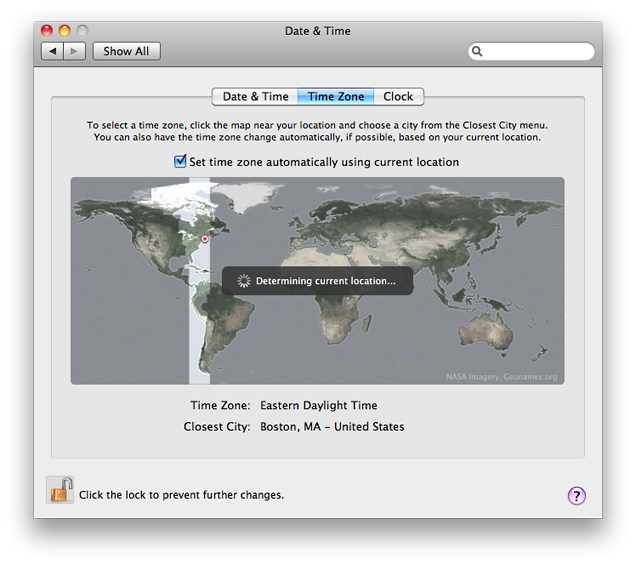Close the Date & Time window
Image resolution: width=636 pixels, height=565 pixels.
(47, 31)
